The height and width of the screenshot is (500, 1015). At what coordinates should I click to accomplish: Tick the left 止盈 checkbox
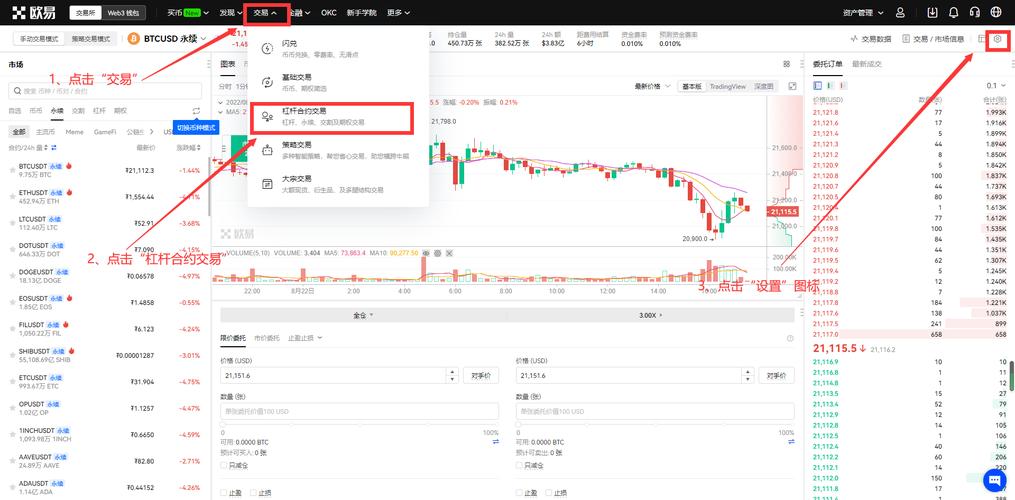pyautogui.click(x=224, y=492)
